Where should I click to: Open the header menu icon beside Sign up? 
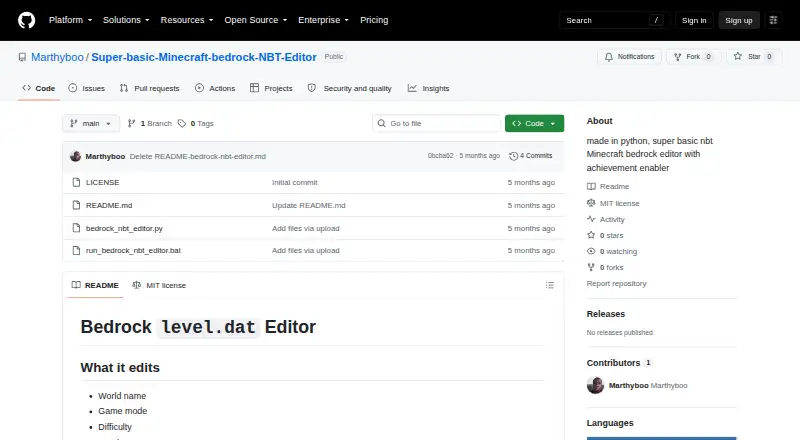(x=773, y=20)
